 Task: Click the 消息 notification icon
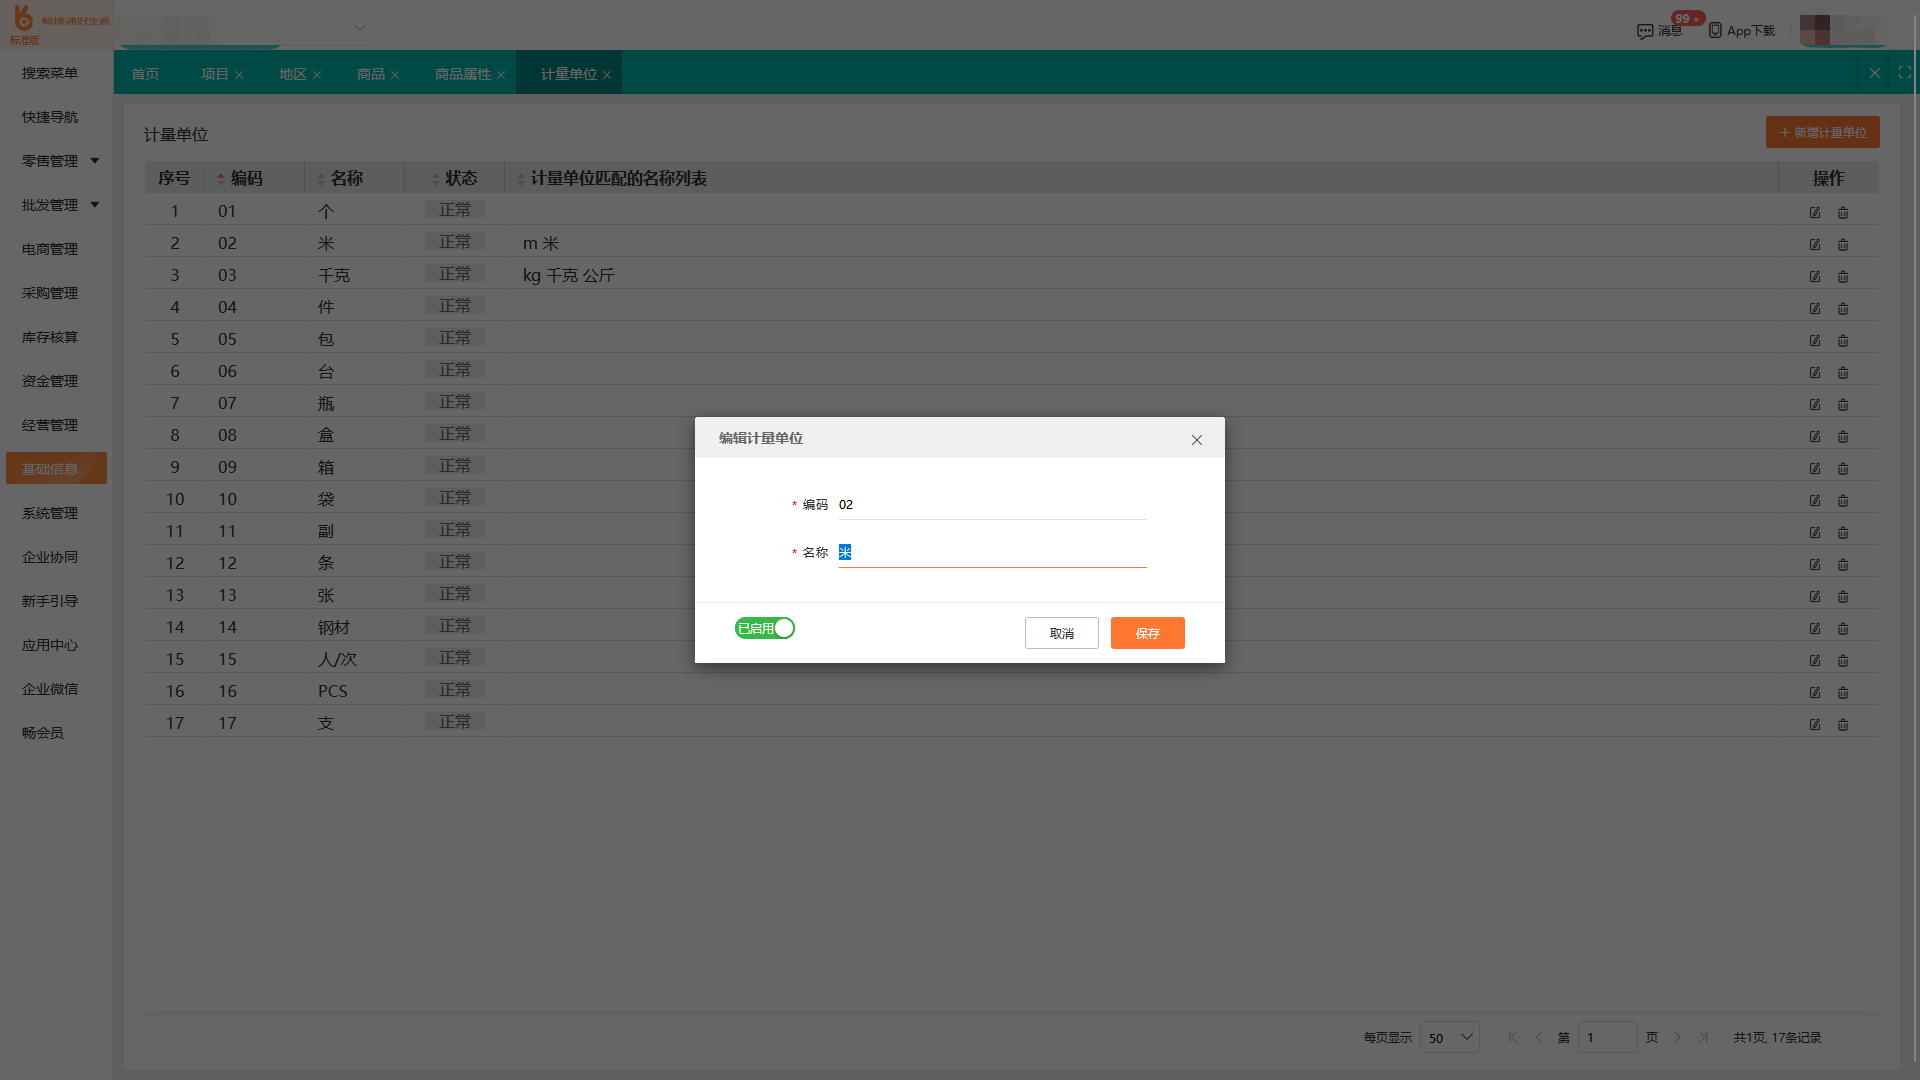point(1659,29)
